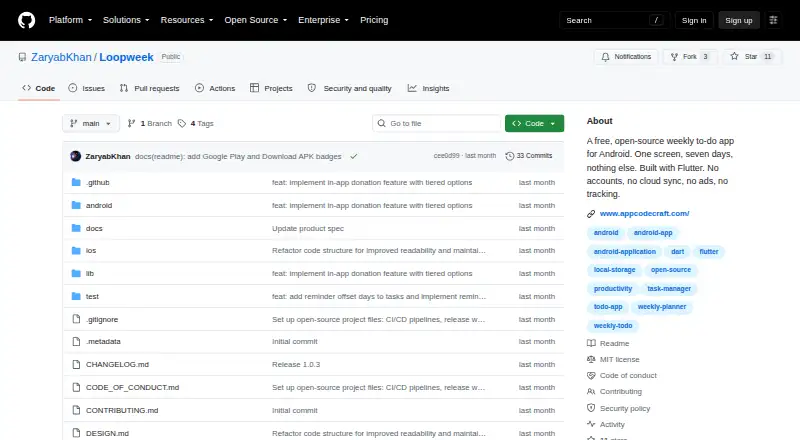Switch to the Issues tab
Image resolution: width=800 pixels, height=440 pixels.
pyautogui.click(x=87, y=88)
